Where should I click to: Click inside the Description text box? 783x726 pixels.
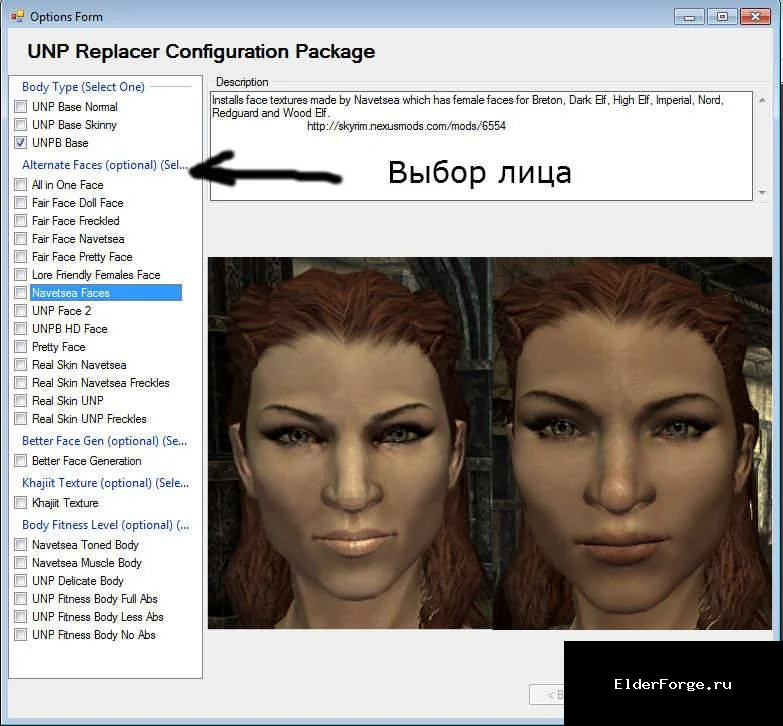click(x=480, y=160)
